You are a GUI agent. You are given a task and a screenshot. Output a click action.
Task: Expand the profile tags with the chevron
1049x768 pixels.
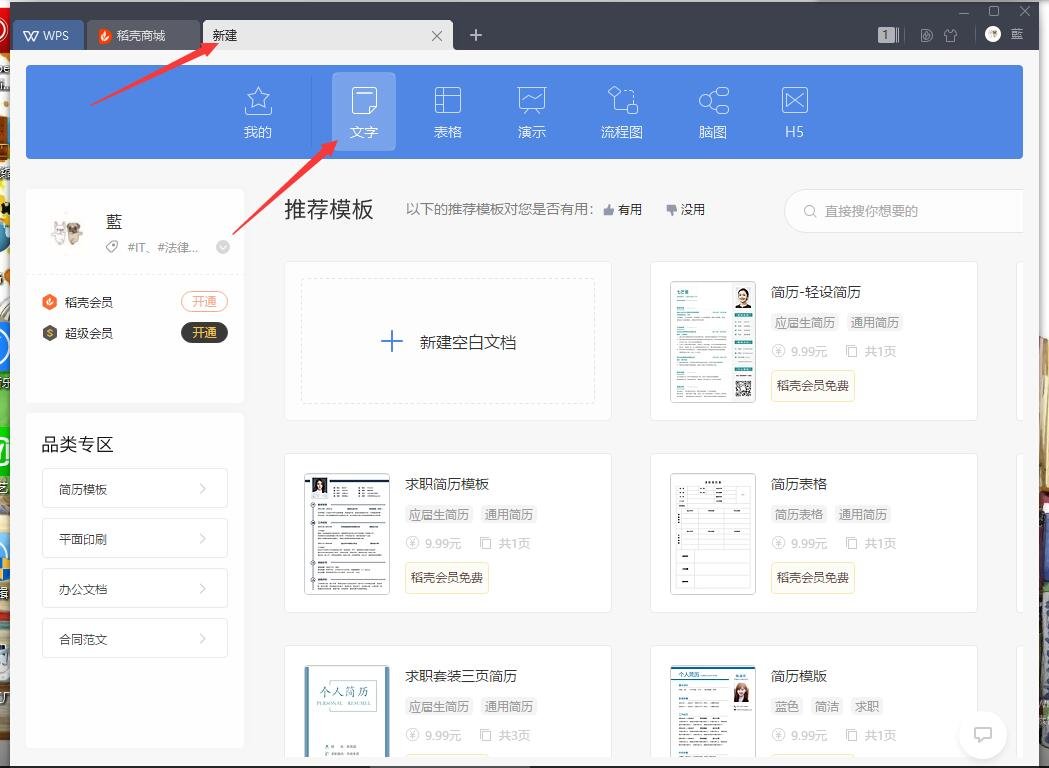pyautogui.click(x=222, y=247)
